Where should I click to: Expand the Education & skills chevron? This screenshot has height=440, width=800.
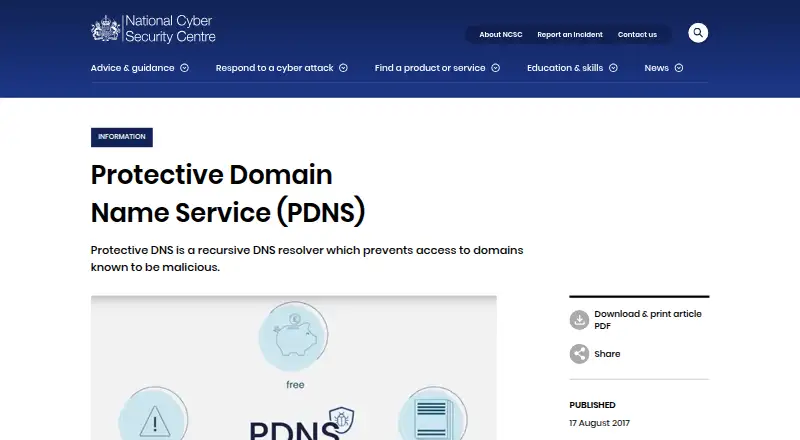(613, 68)
